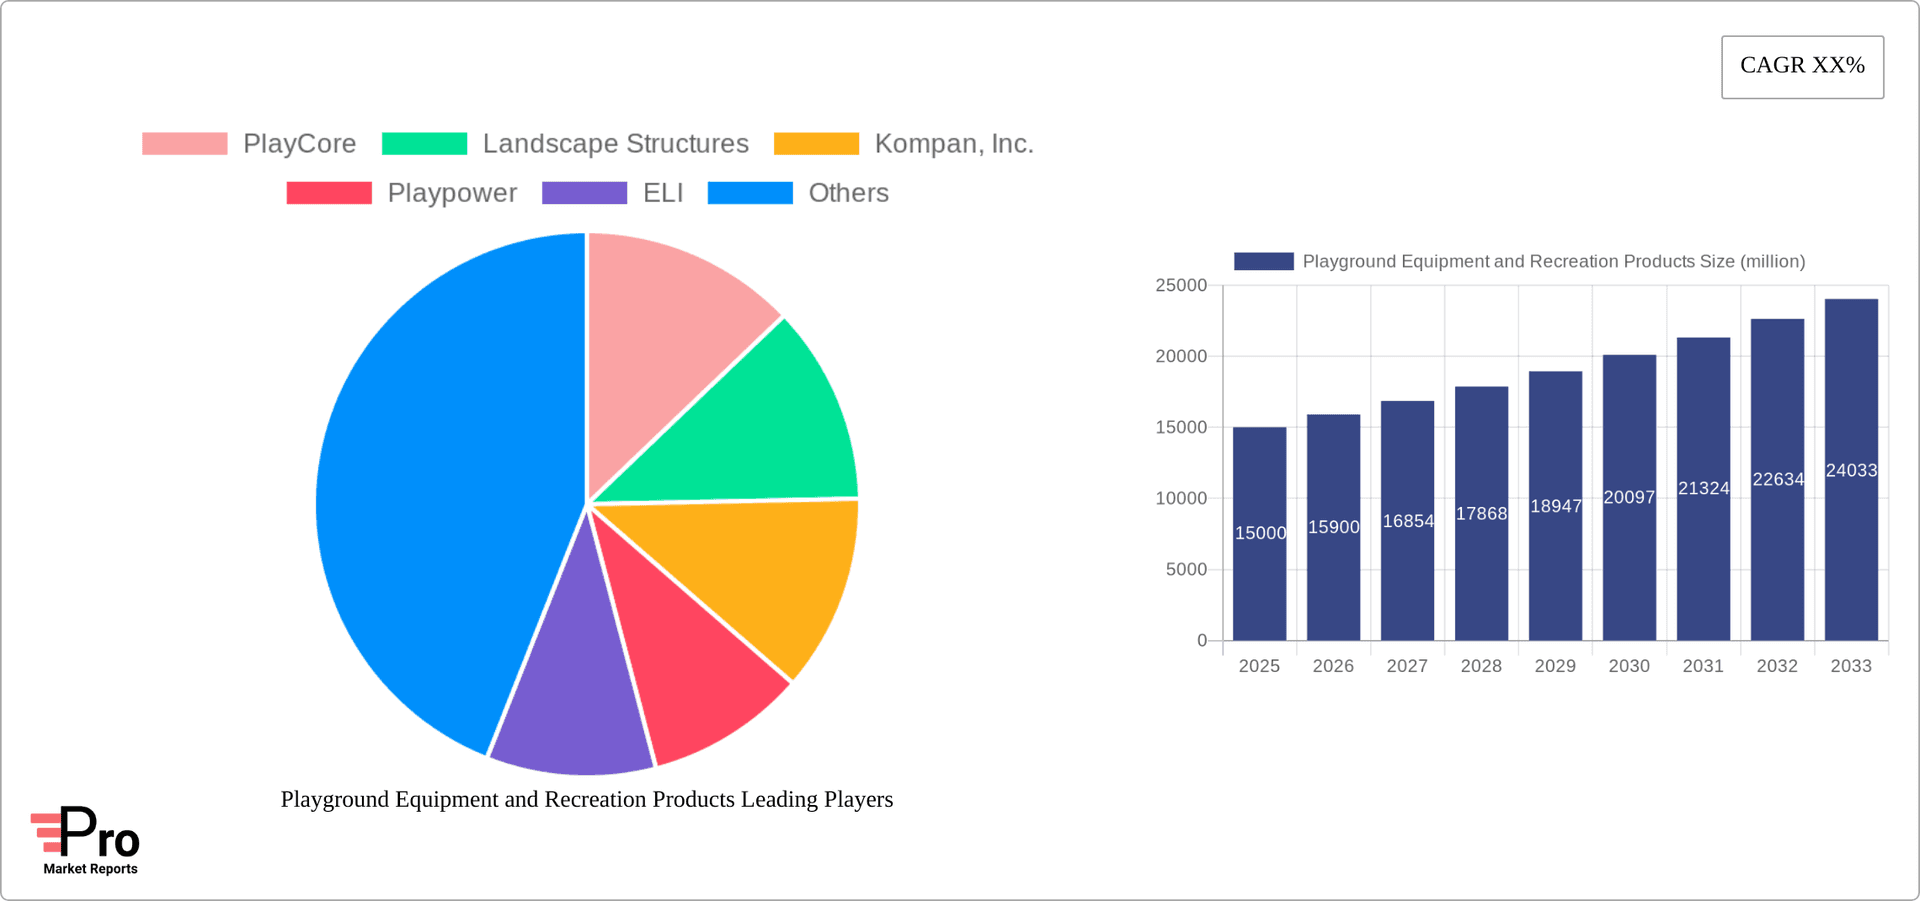Click the Playpower red legend marker
1920x901 pixels.
(x=328, y=192)
